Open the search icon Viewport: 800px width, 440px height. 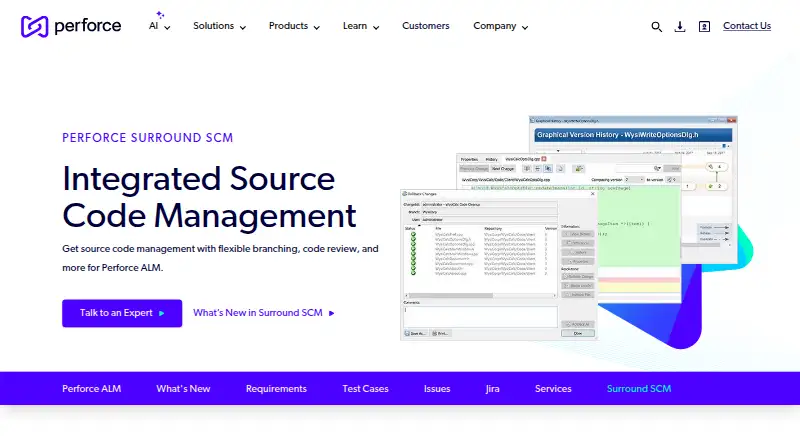pyautogui.click(x=656, y=27)
